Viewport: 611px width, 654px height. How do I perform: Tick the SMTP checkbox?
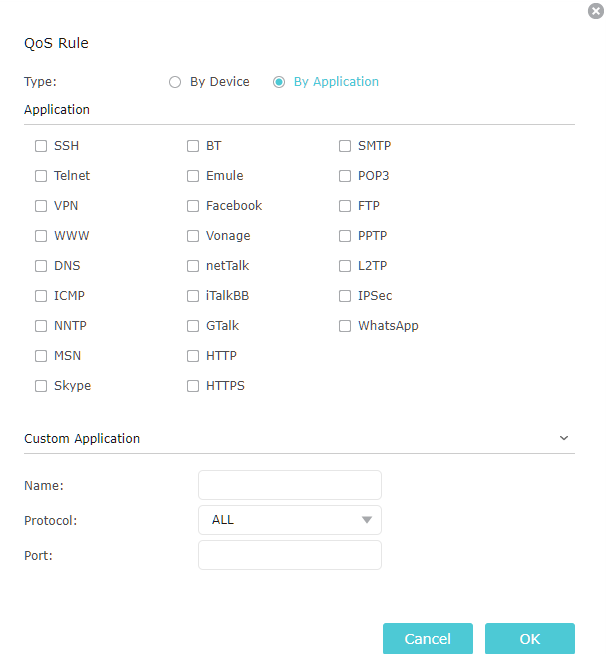tap(345, 146)
